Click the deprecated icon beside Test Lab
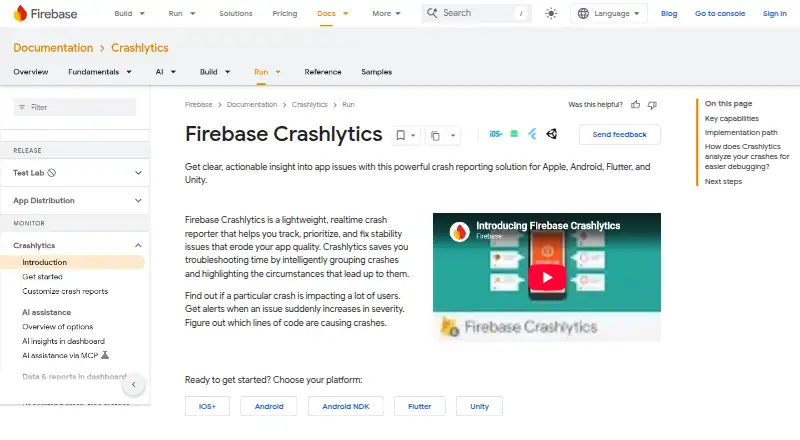The image size is (800, 440). tap(52, 173)
